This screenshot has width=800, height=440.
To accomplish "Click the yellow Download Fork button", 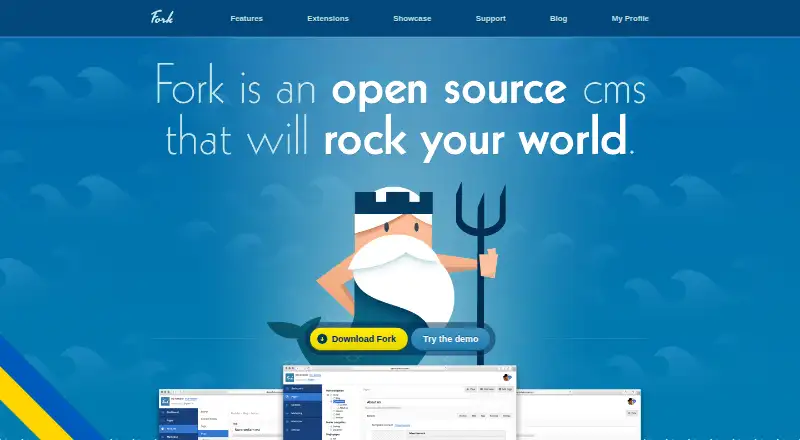I will click(358, 339).
